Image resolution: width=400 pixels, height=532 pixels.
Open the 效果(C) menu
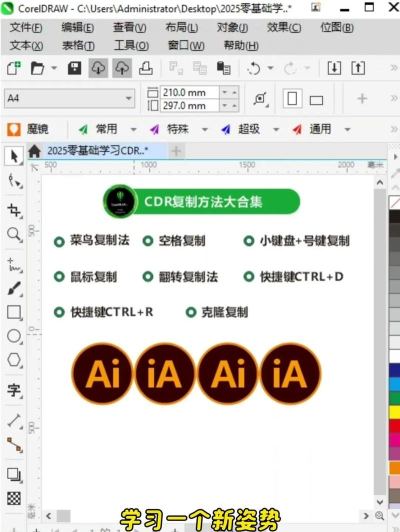(284, 27)
